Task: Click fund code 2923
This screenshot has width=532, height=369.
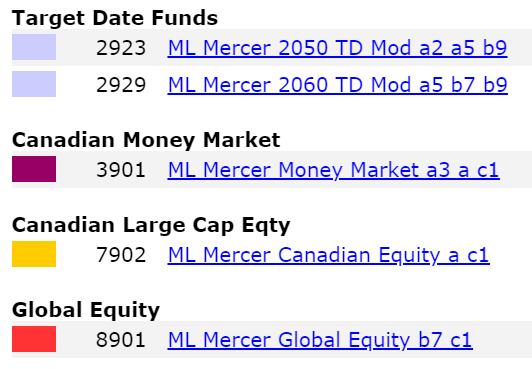Action: pos(121,48)
